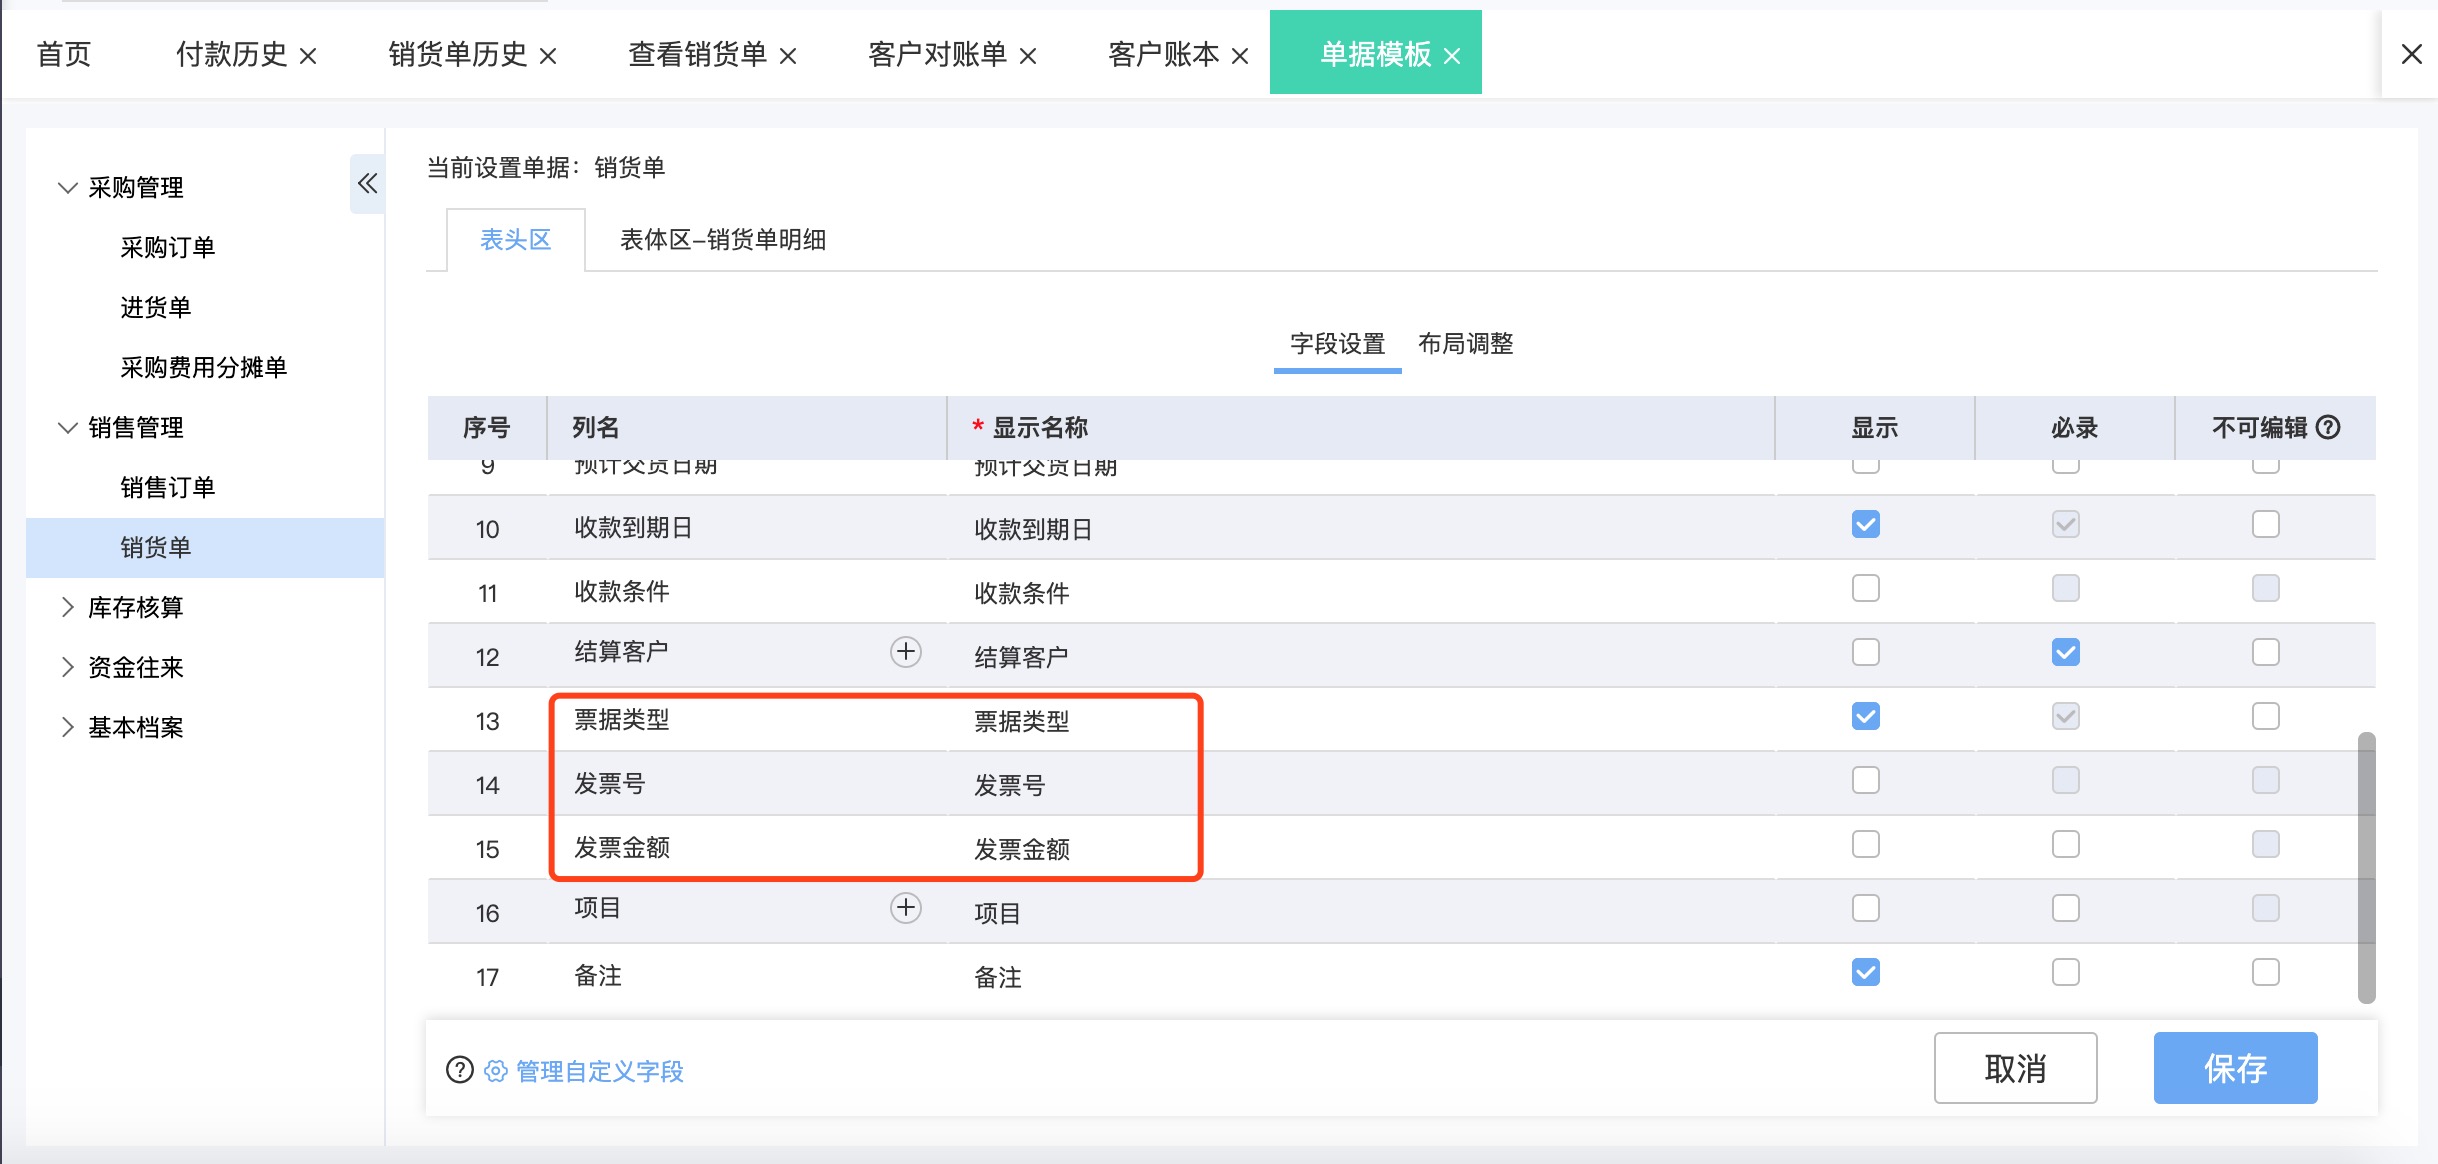Click add icon on 结算客户 row
The width and height of the screenshot is (2438, 1164).
click(x=906, y=651)
